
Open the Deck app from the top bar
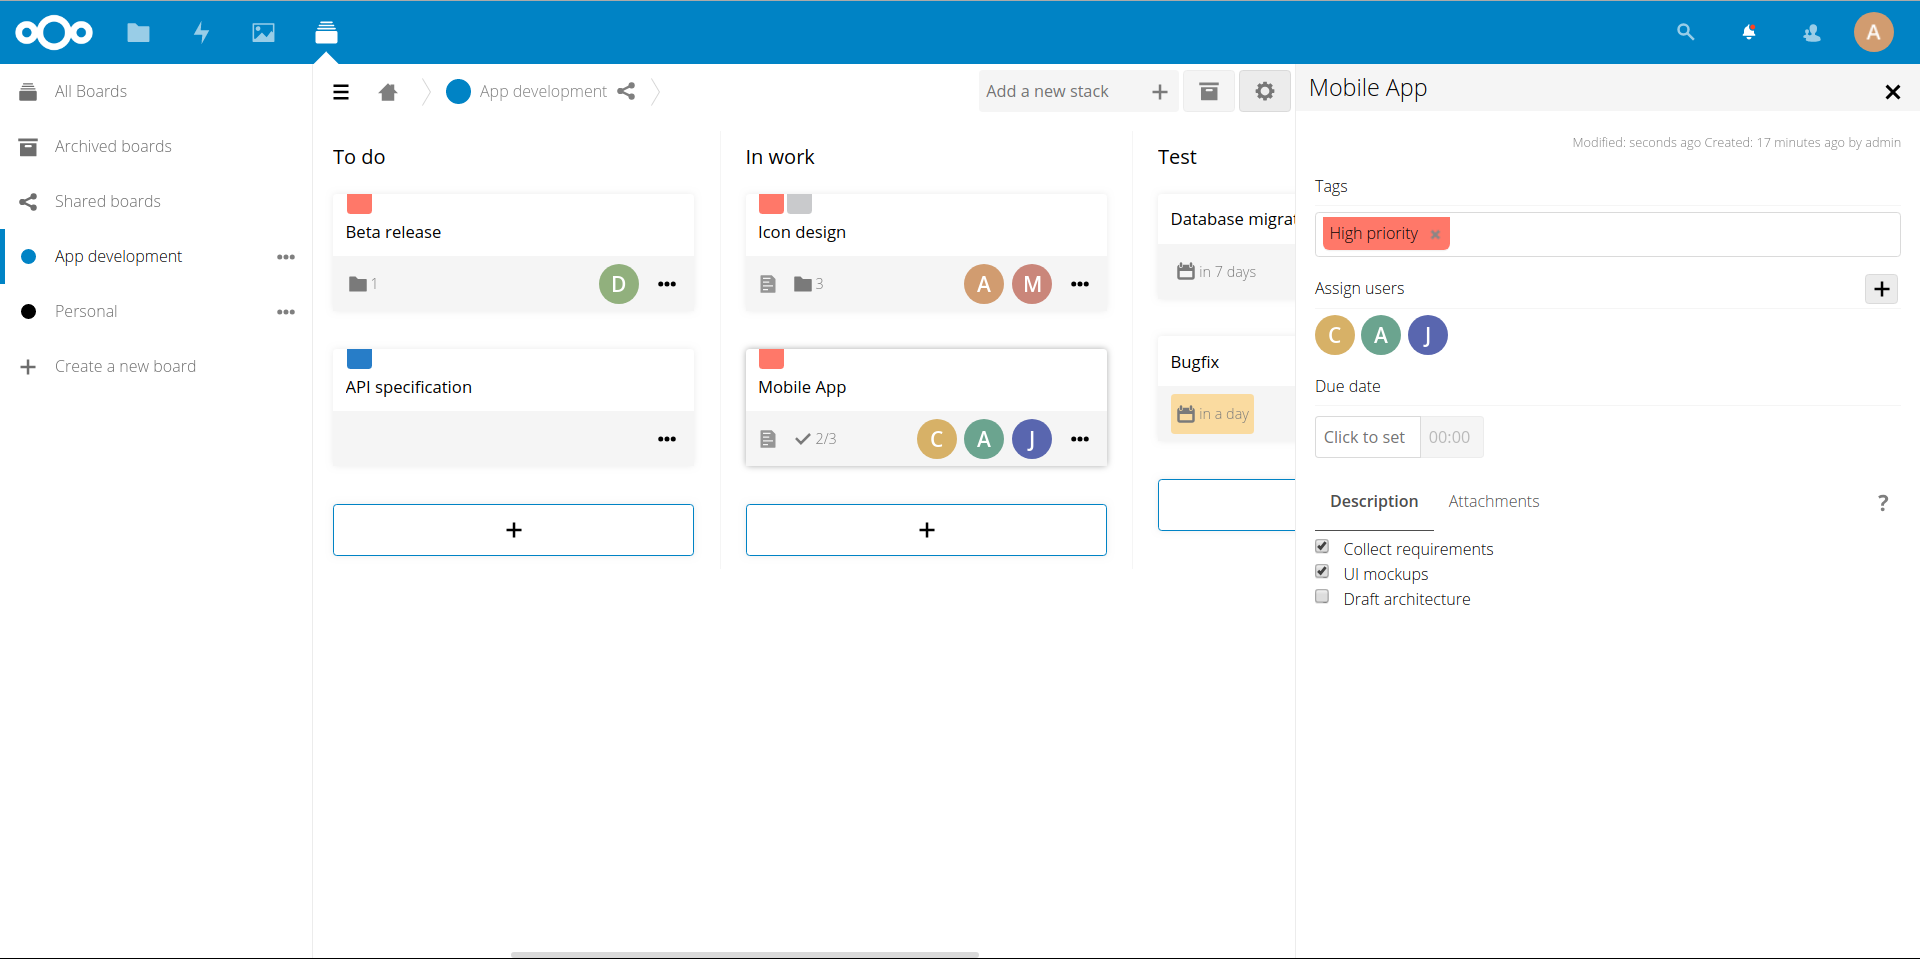pyautogui.click(x=326, y=32)
